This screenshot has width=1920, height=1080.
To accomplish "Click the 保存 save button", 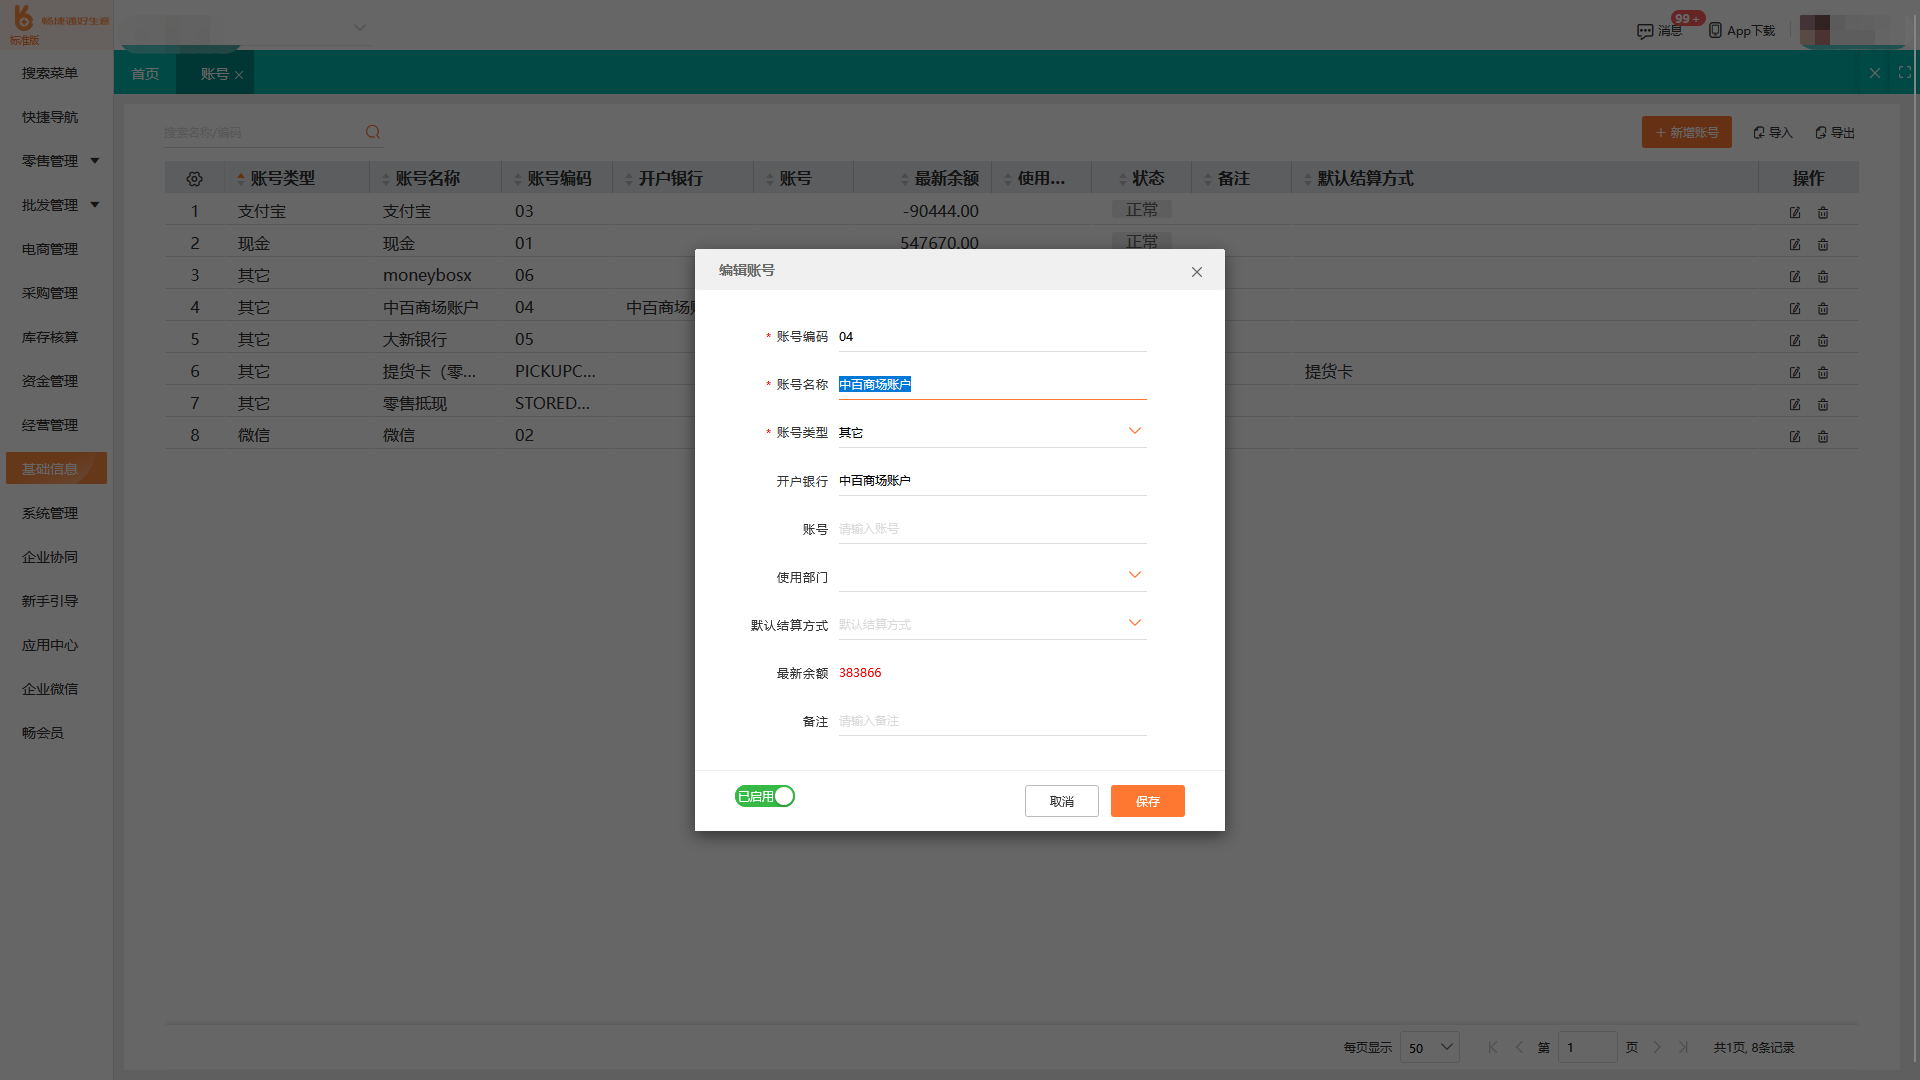I will click(x=1147, y=800).
